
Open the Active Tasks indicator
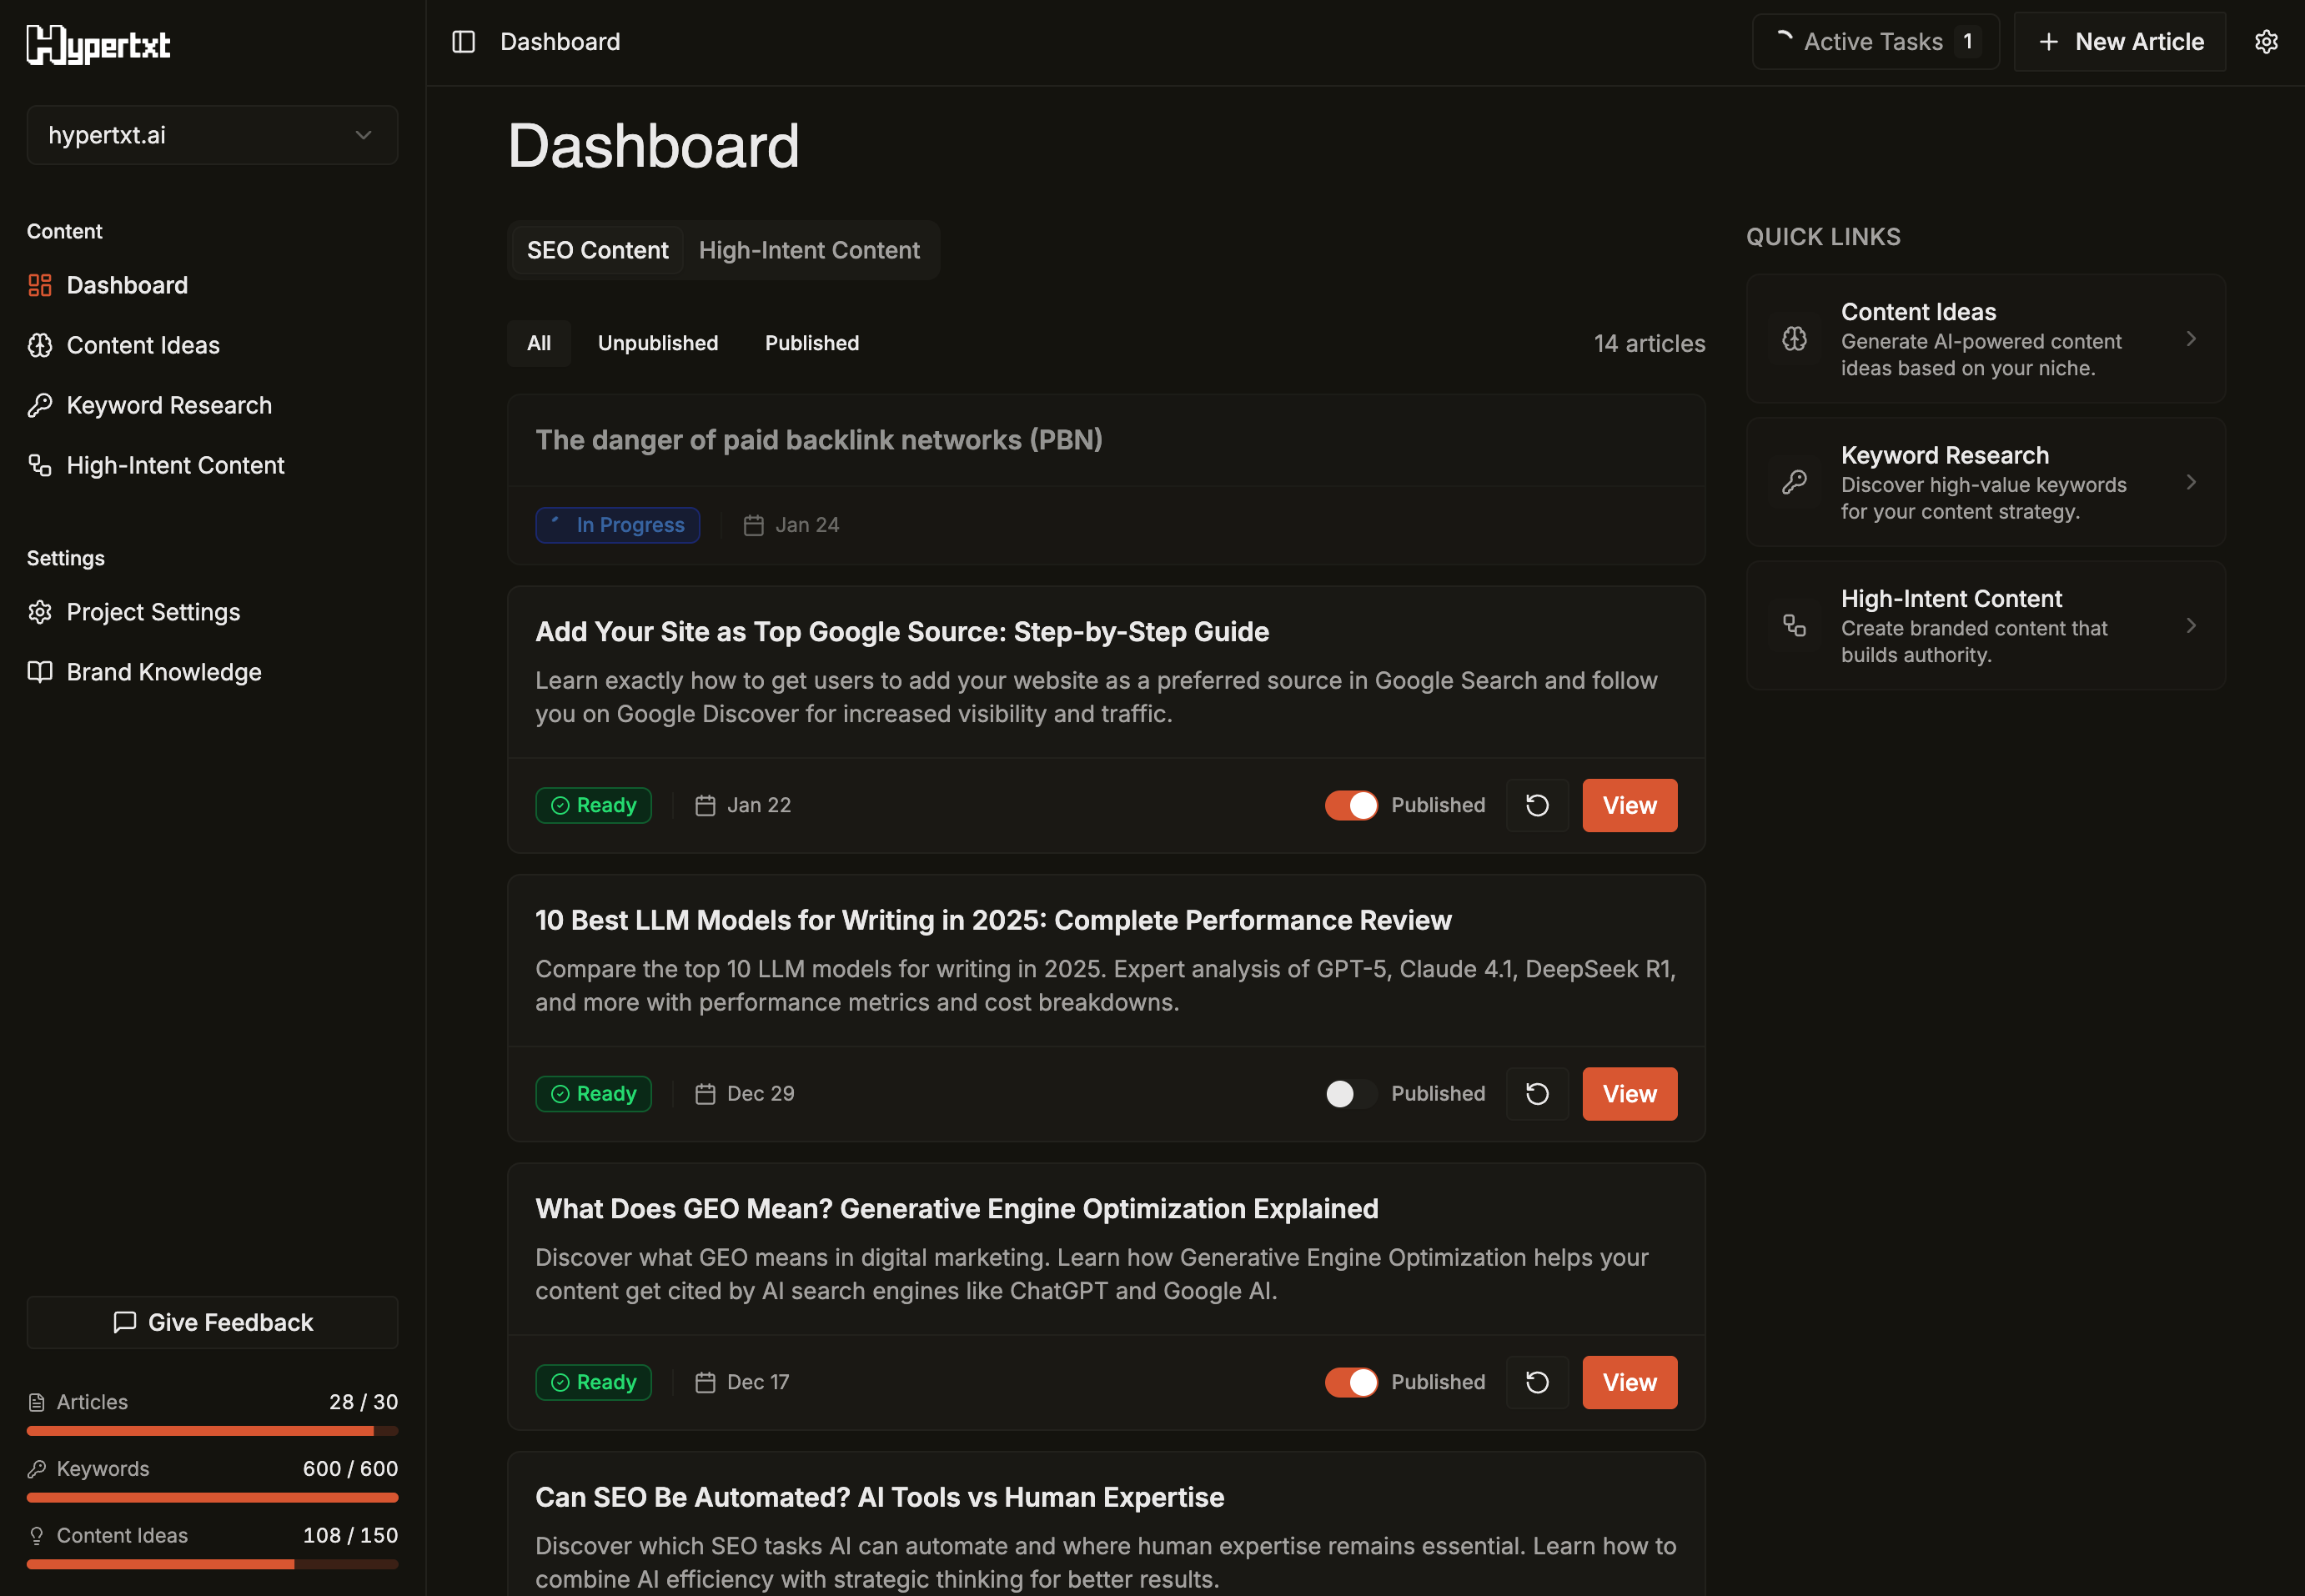pos(1874,41)
